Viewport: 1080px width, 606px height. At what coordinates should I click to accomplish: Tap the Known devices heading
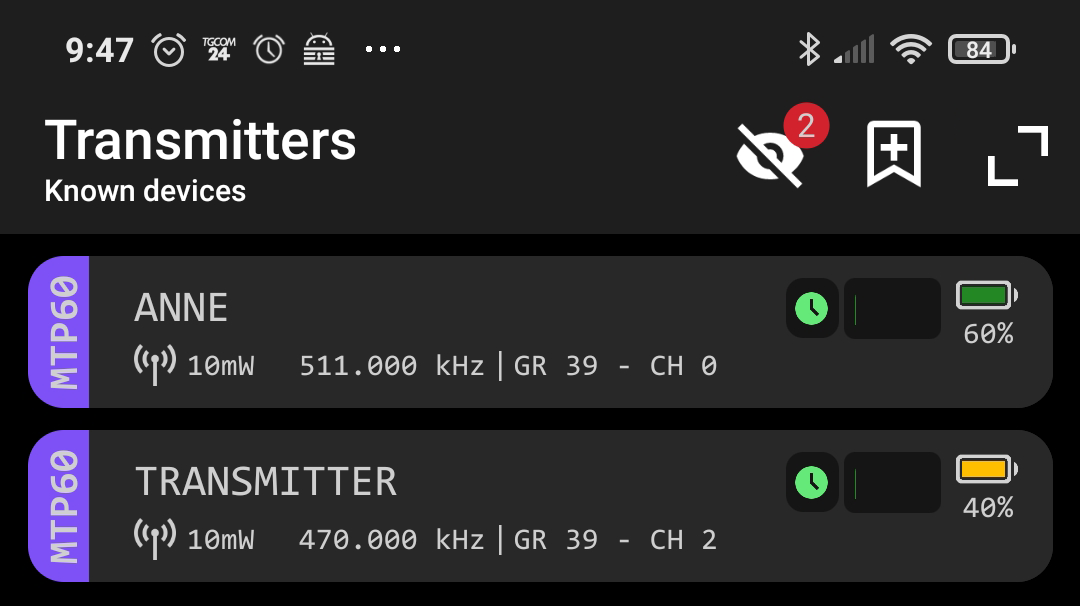coord(144,190)
